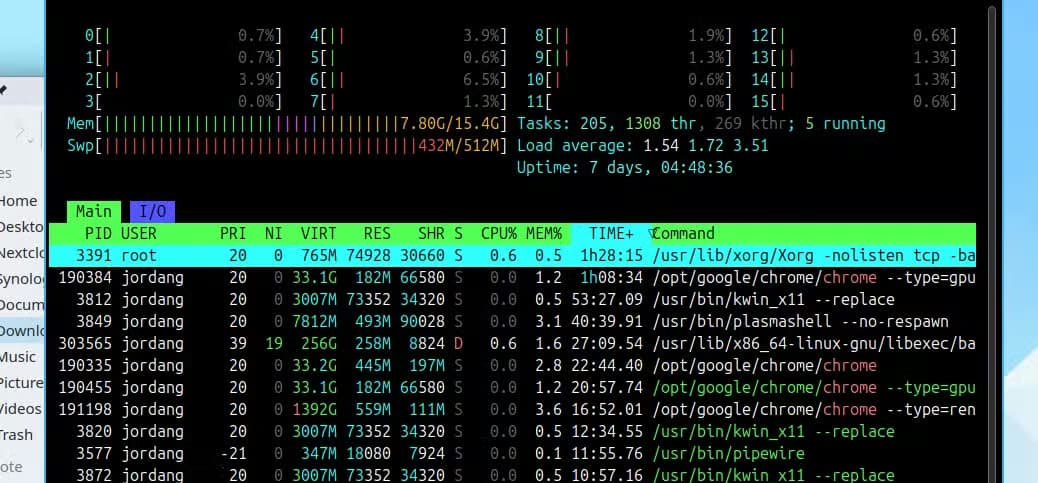Click the Tasks summary line
The height and width of the screenshot is (483, 1038).
click(x=701, y=124)
